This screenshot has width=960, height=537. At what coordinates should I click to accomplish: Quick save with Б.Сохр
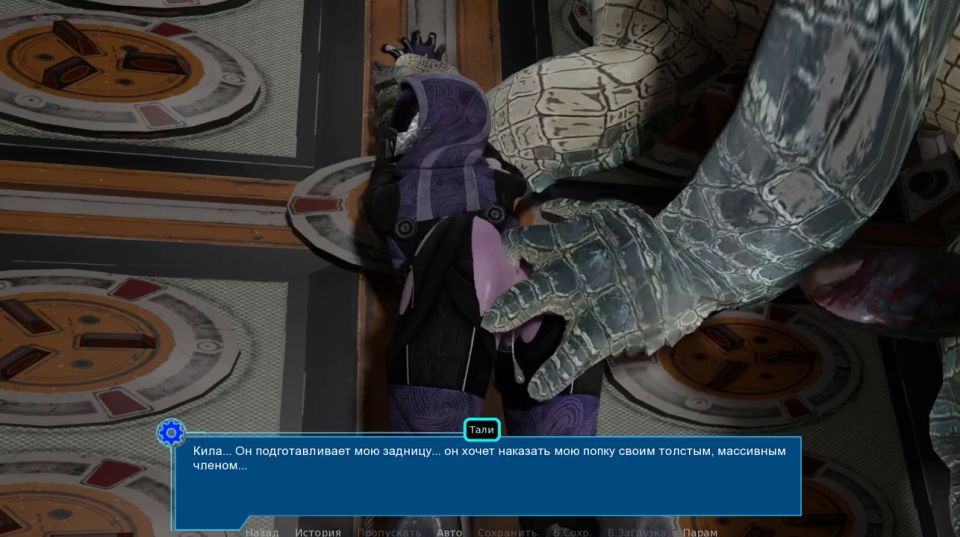[x=571, y=532]
